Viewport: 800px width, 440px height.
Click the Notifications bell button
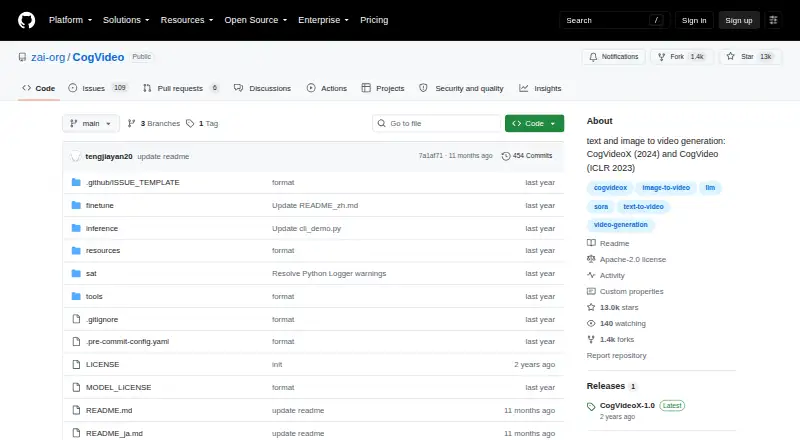[x=614, y=57]
